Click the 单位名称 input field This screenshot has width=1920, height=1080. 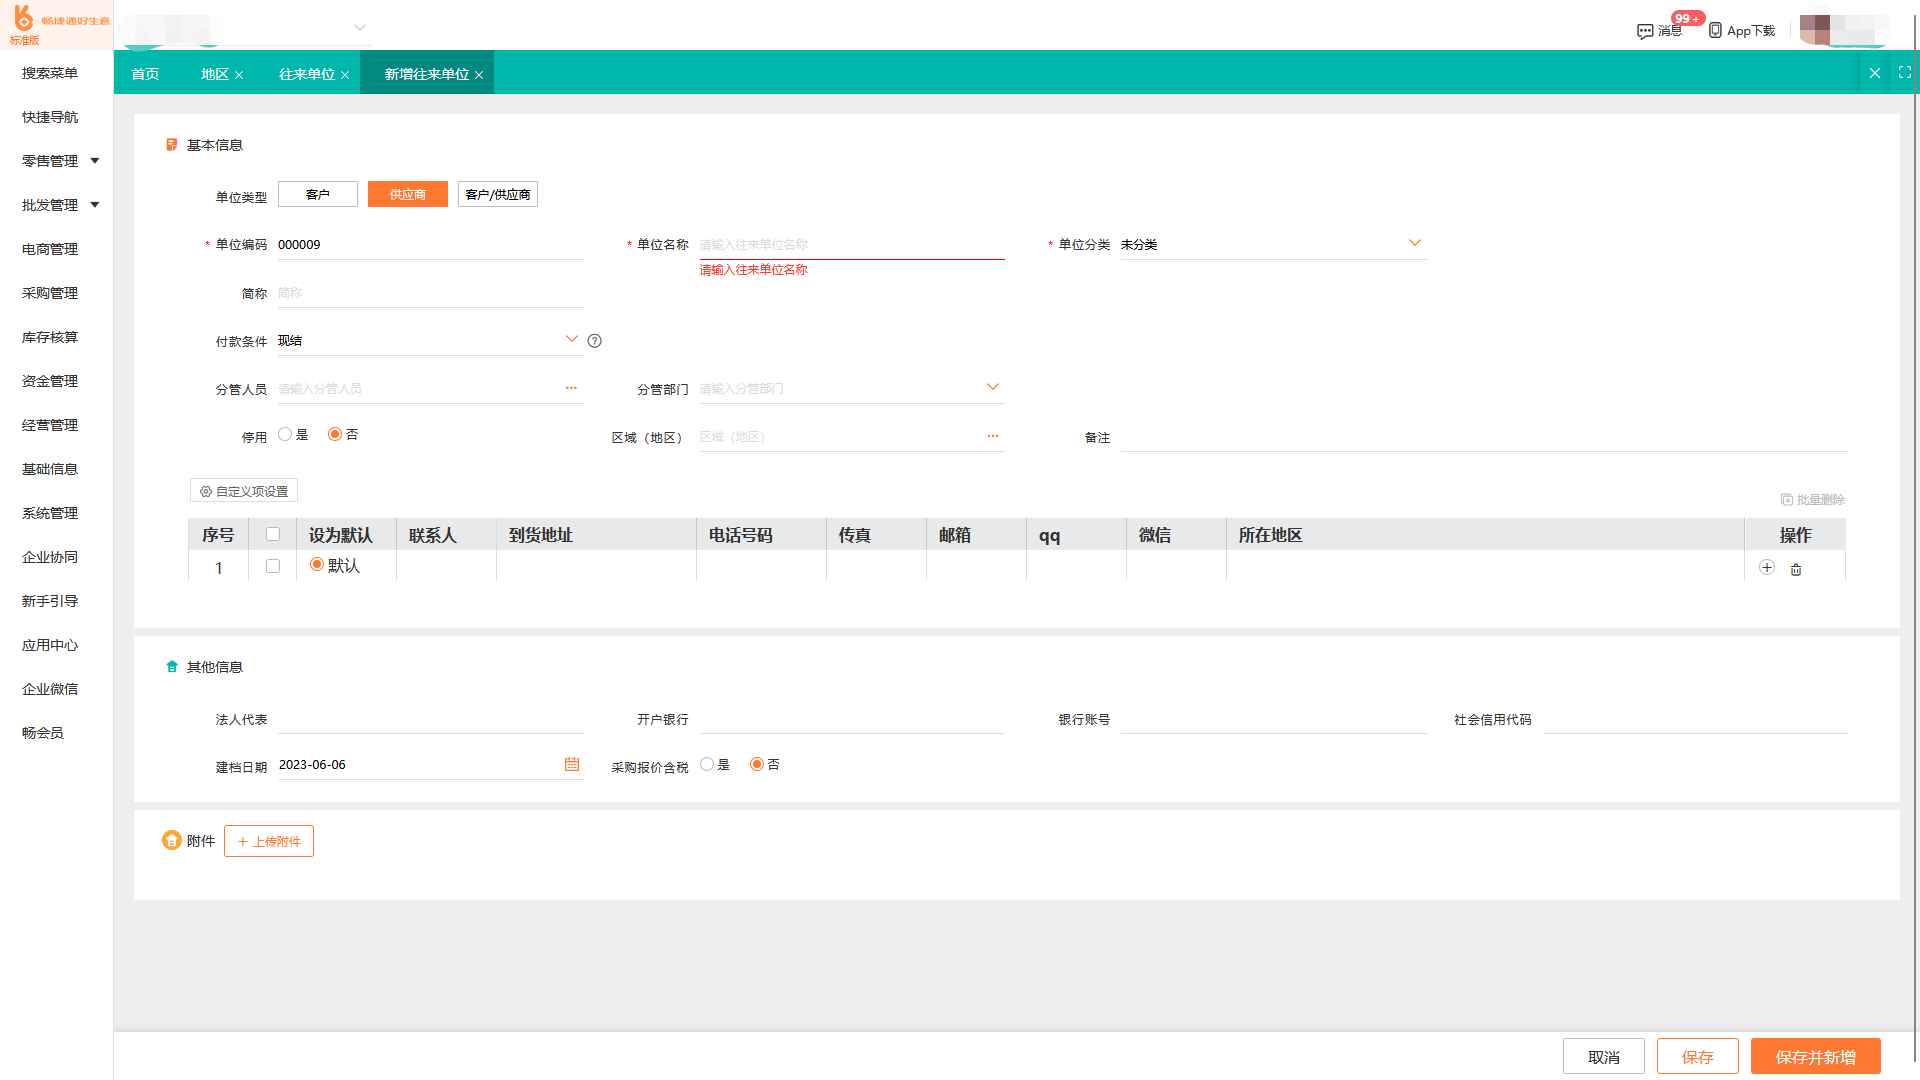tap(849, 243)
